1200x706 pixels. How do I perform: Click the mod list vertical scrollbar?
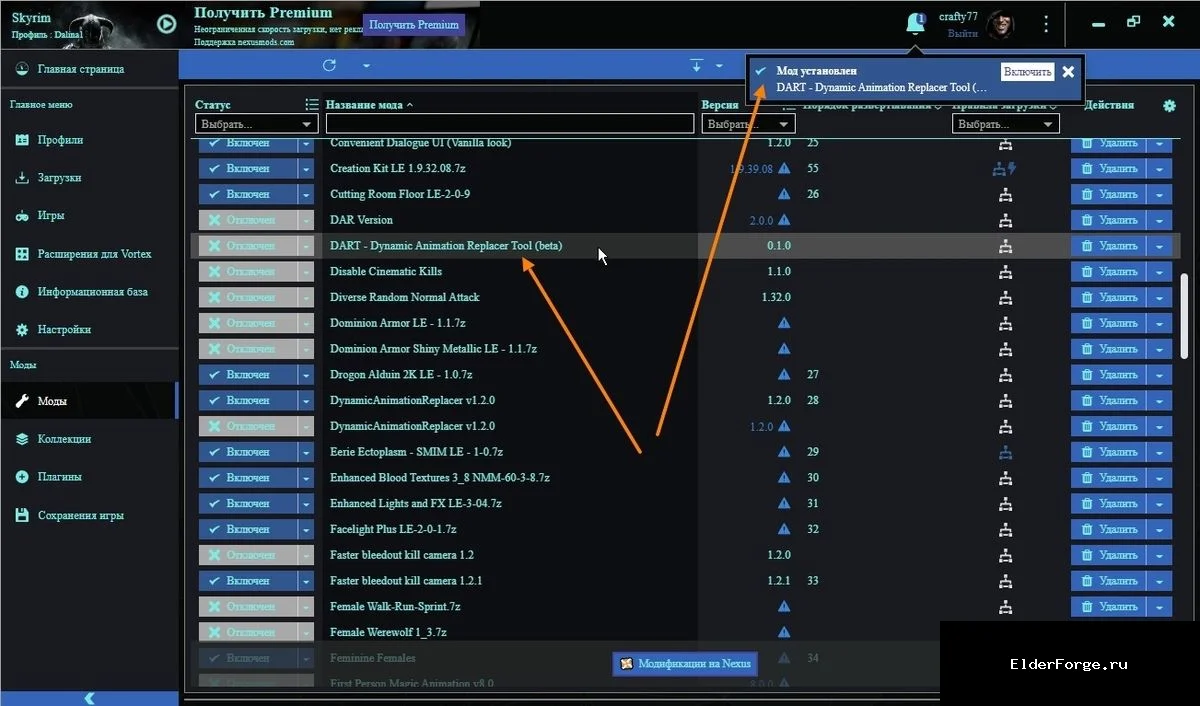1185,315
